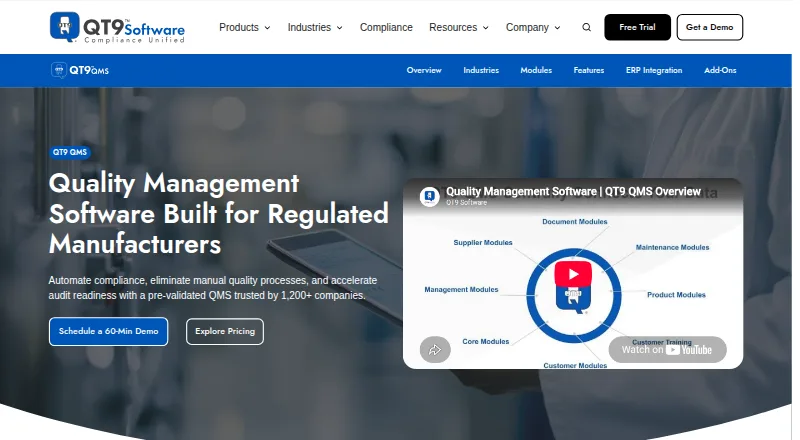This screenshot has height=440, width=800.
Task: Select the Overview tab in blue bar
Action: (x=424, y=70)
